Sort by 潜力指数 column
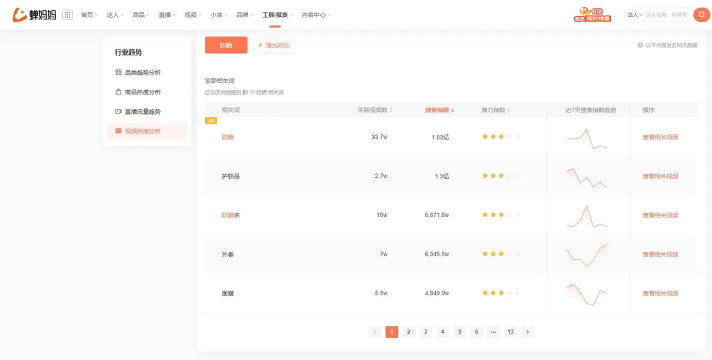The width and height of the screenshot is (712, 360). point(495,110)
